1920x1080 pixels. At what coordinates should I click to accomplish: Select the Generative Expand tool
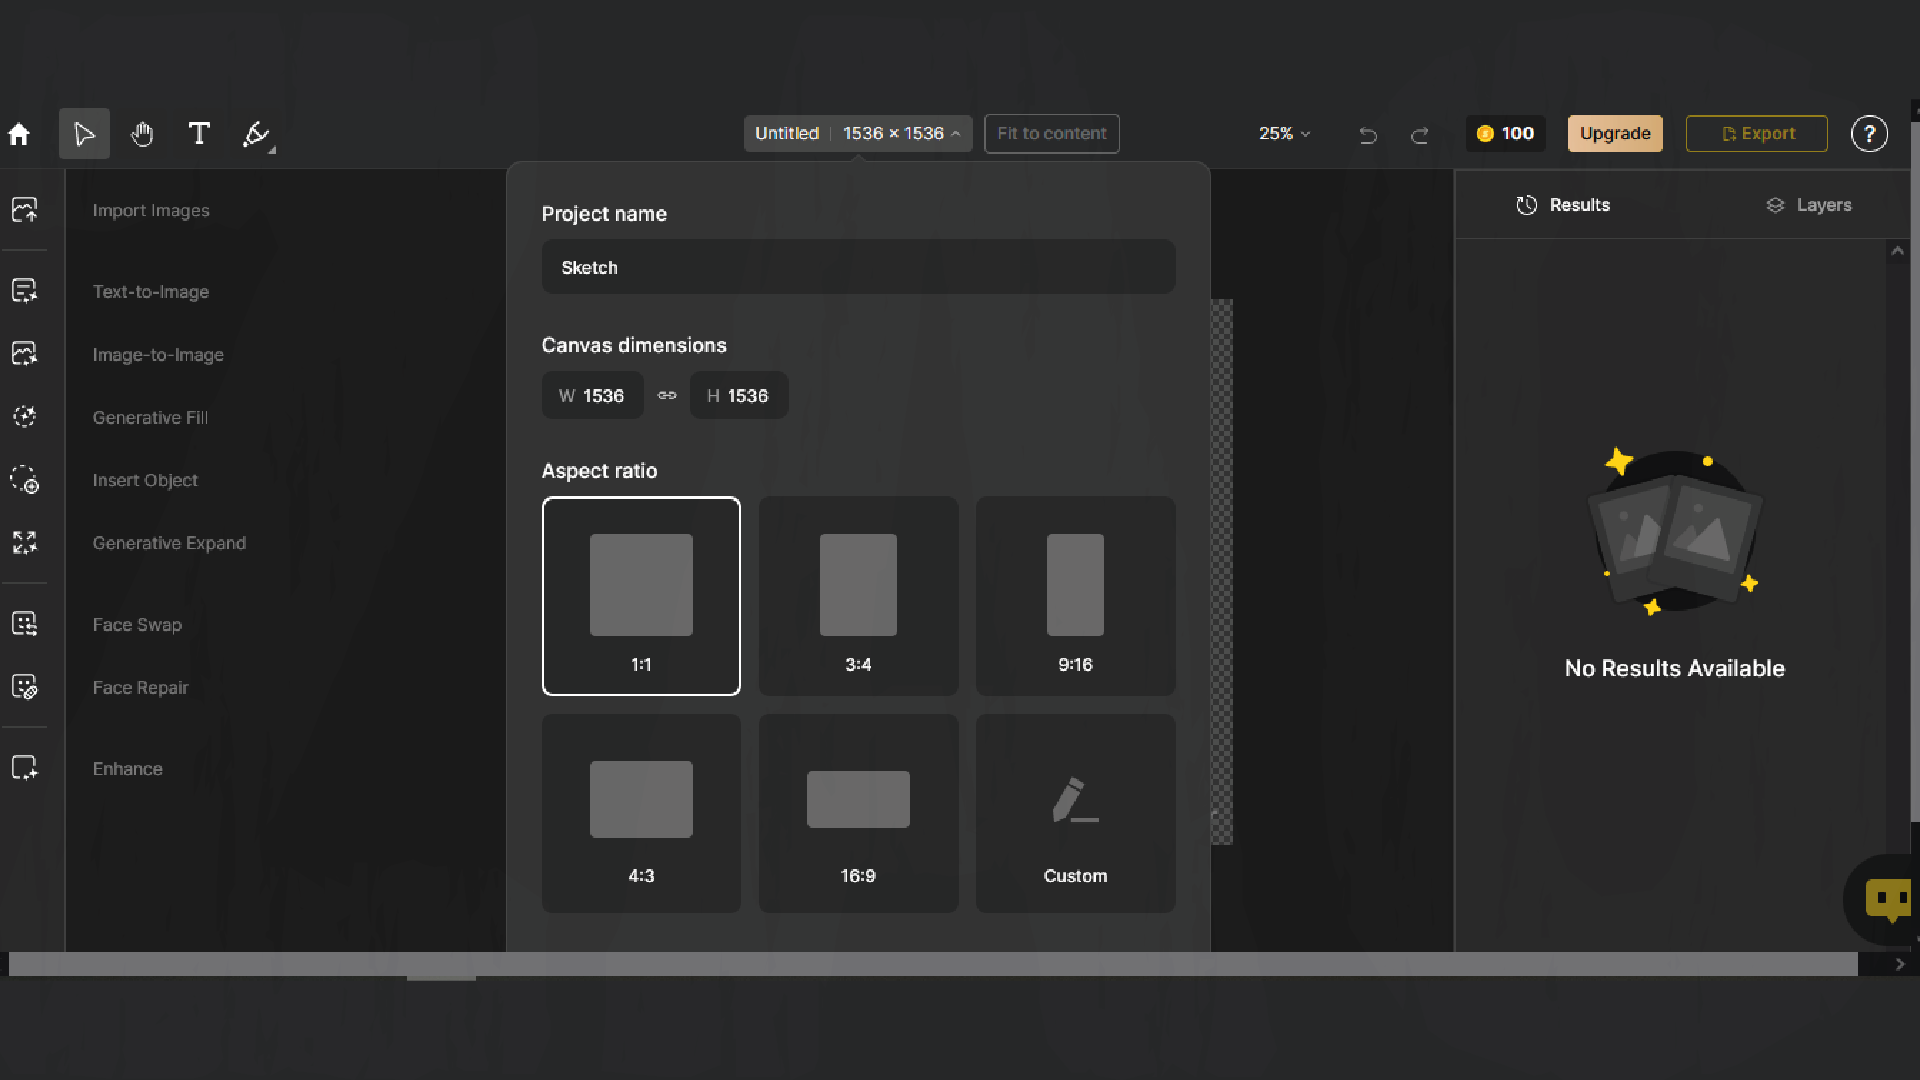(x=169, y=542)
